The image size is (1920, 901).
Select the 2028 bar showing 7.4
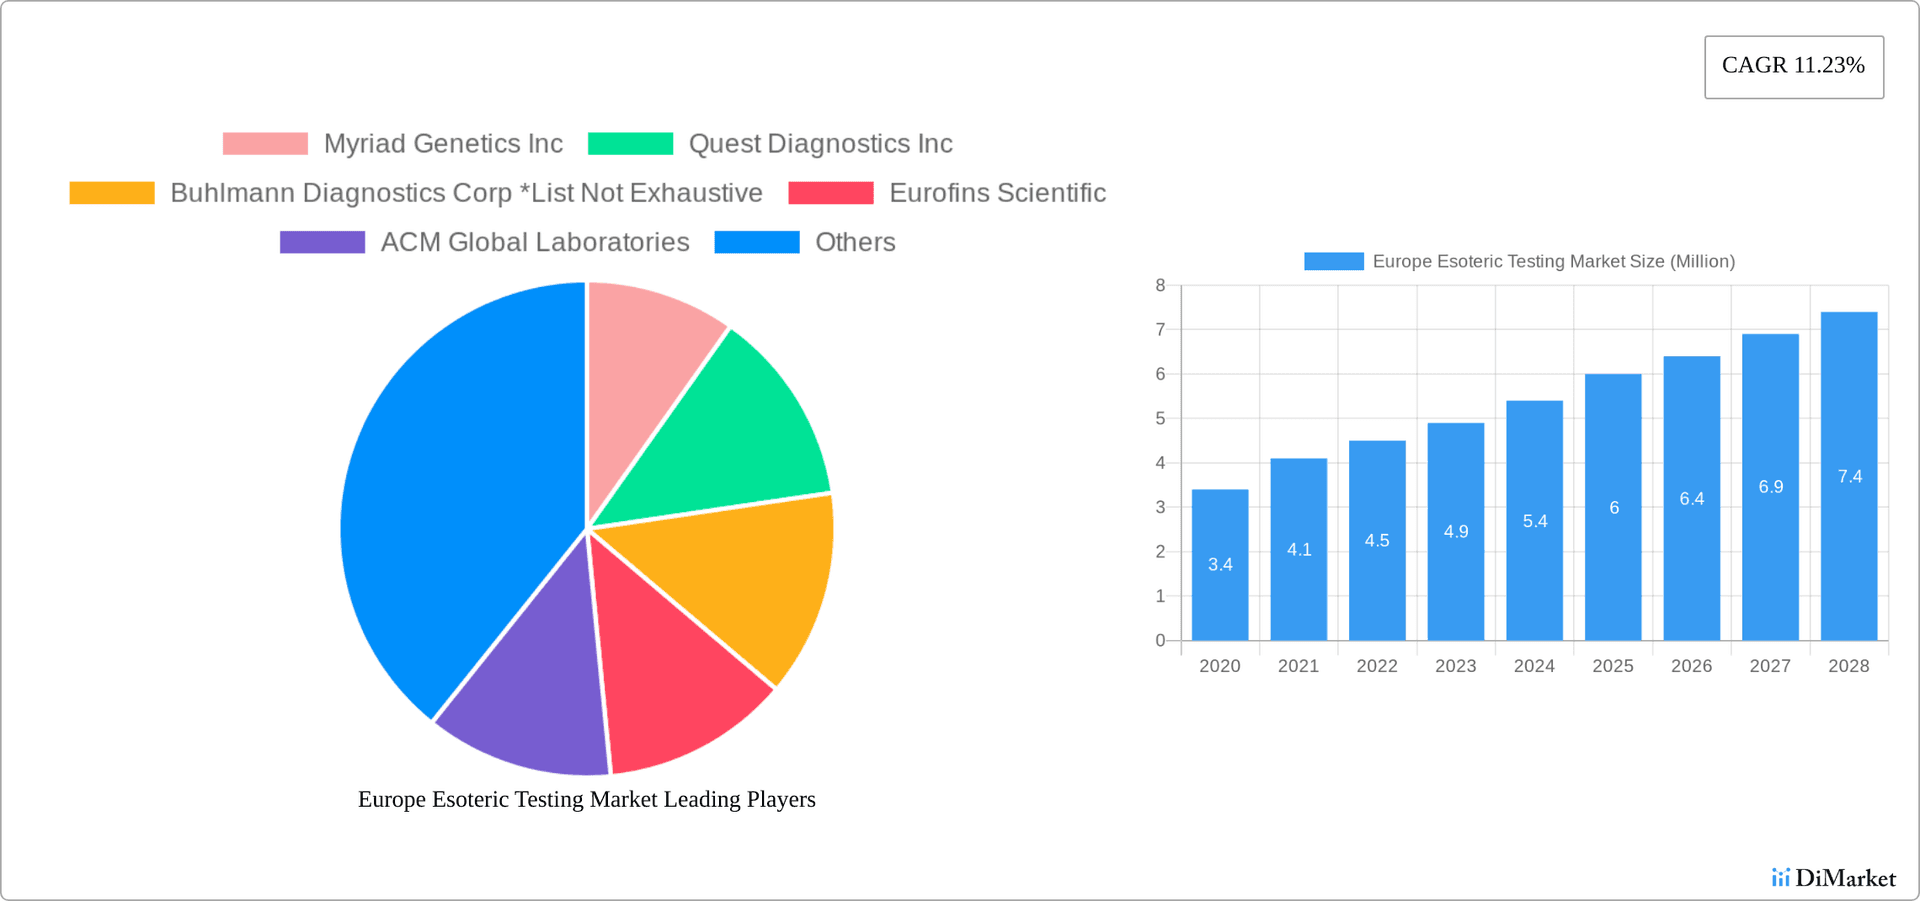(x=1849, y=475)
